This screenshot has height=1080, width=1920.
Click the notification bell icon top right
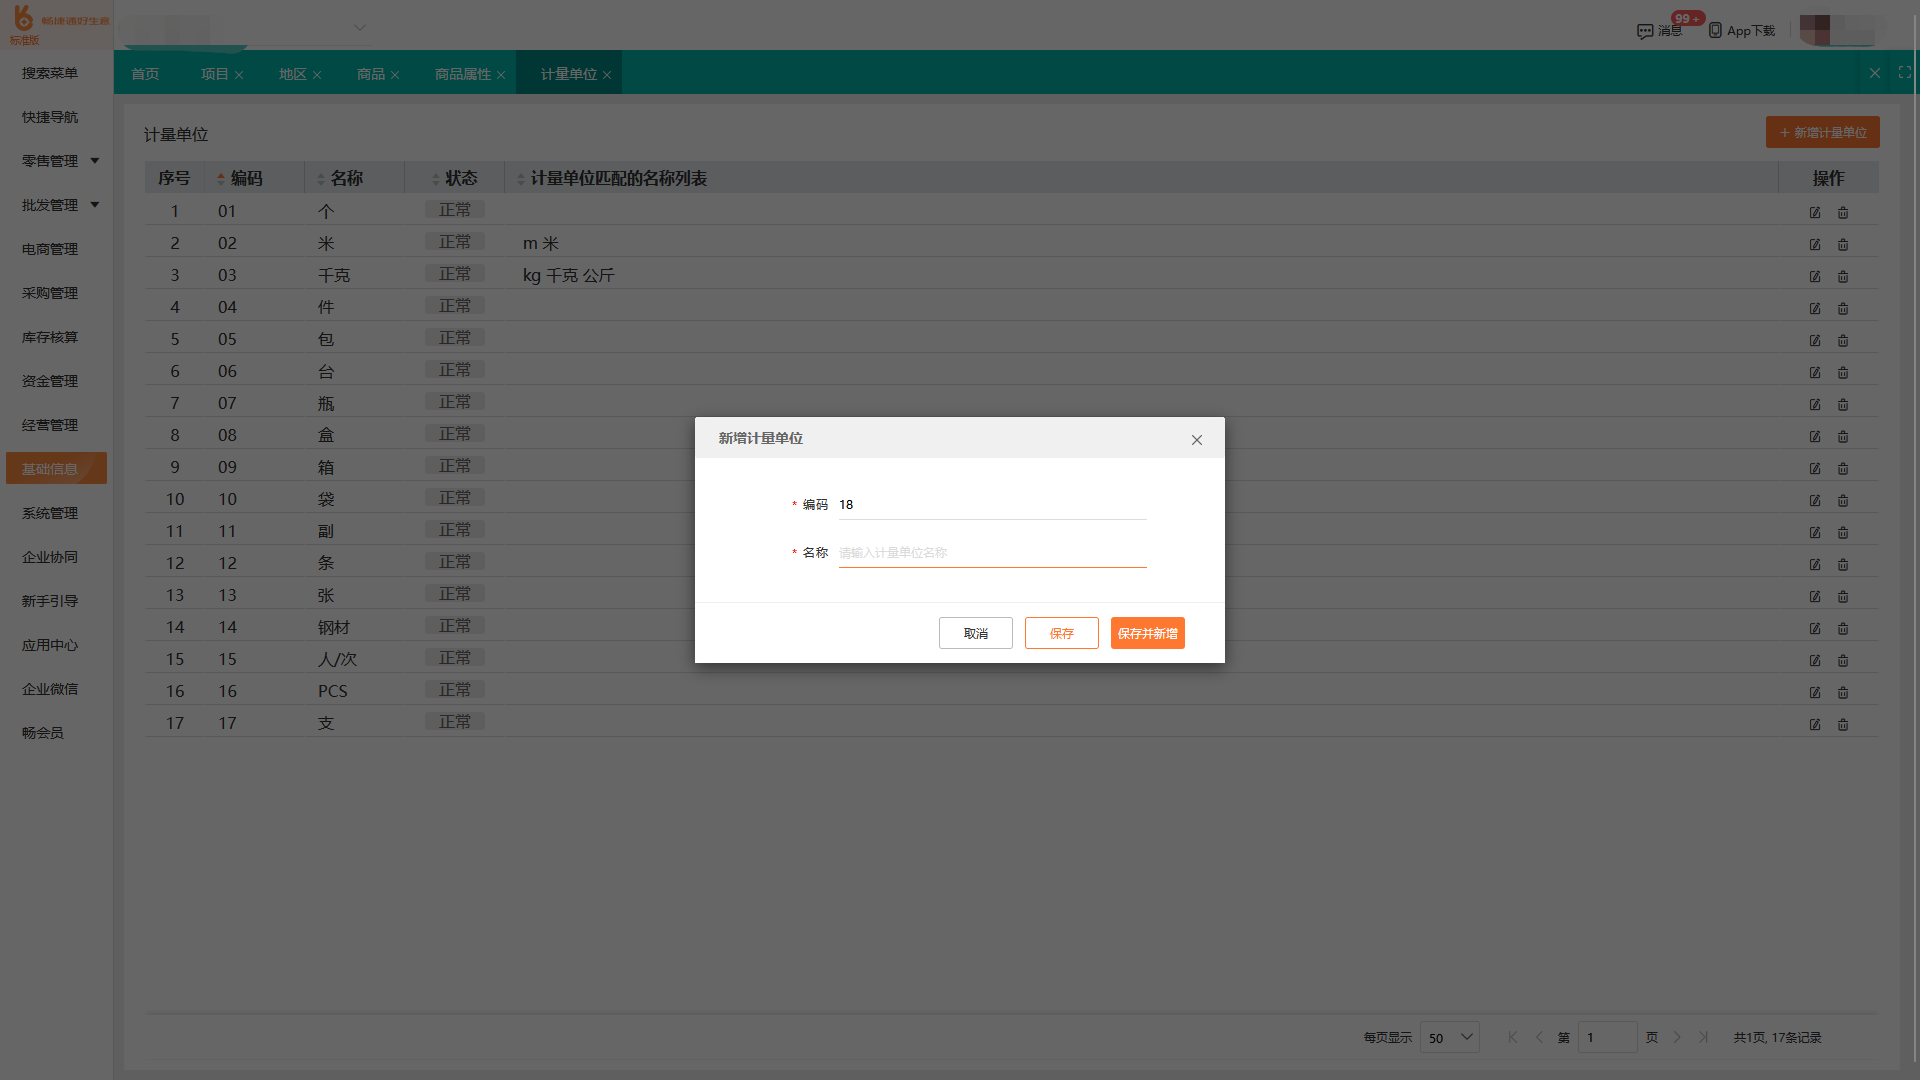click(1652, 30)
